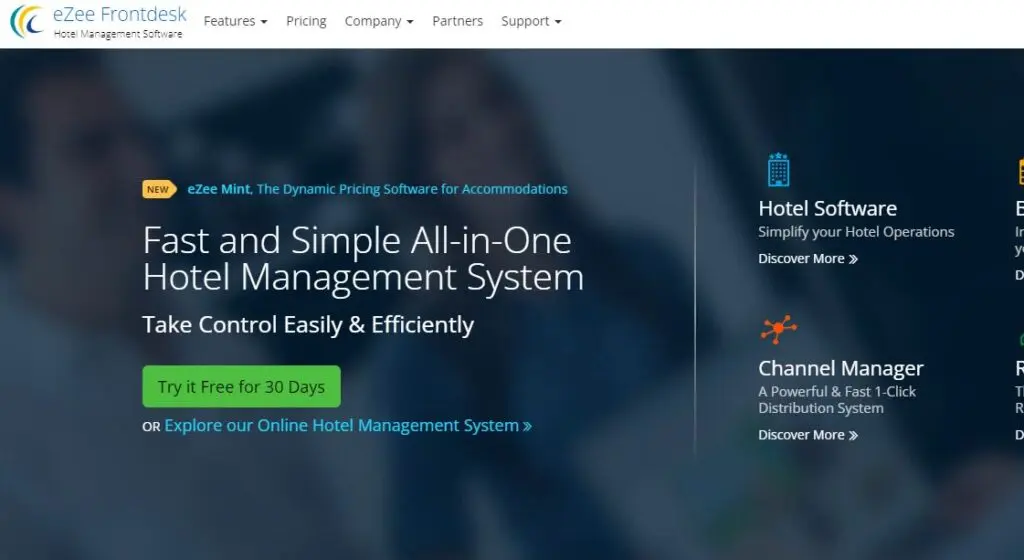Click A Powerful & Fast 1-Click description
Screen dimensions: 1024x560
point(837,400)
